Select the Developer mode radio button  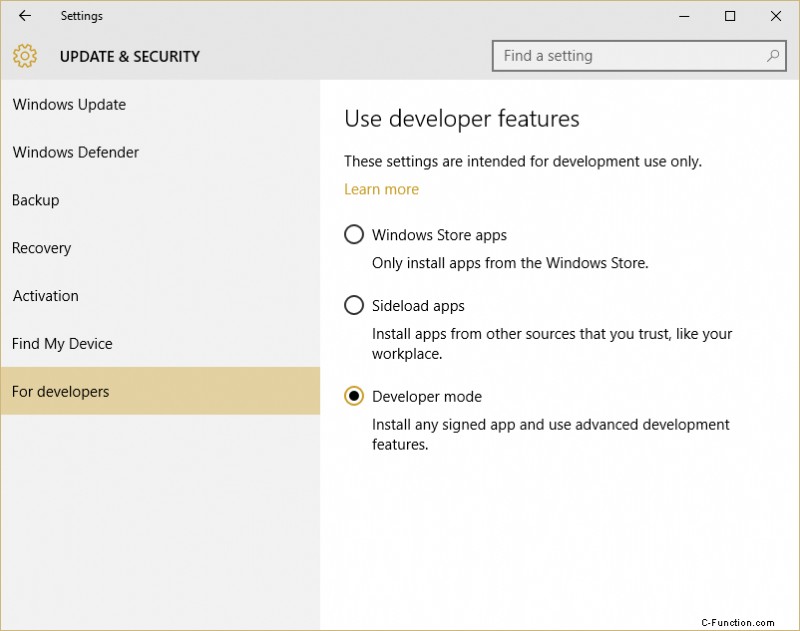tap(354, 396)
